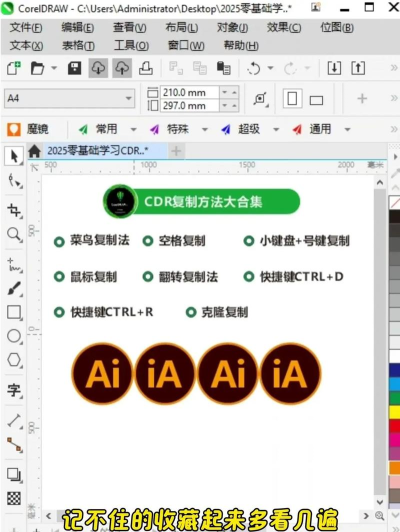Open the 常用 dropdown
This screenshot has width=400, height=532.
(133, 129)
